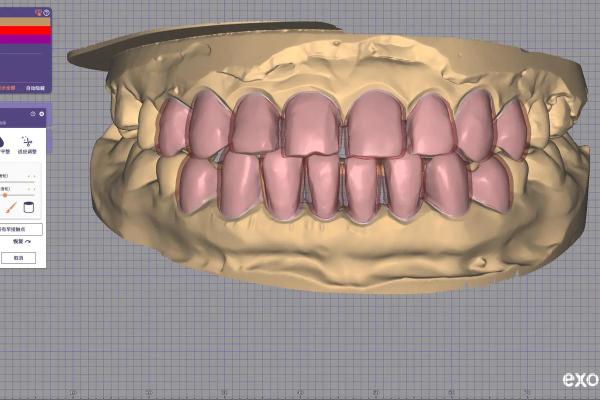Close the tool panel with its X icon
Image resolution: width=600 pixels, height=400 pixels.
point(41,113)
